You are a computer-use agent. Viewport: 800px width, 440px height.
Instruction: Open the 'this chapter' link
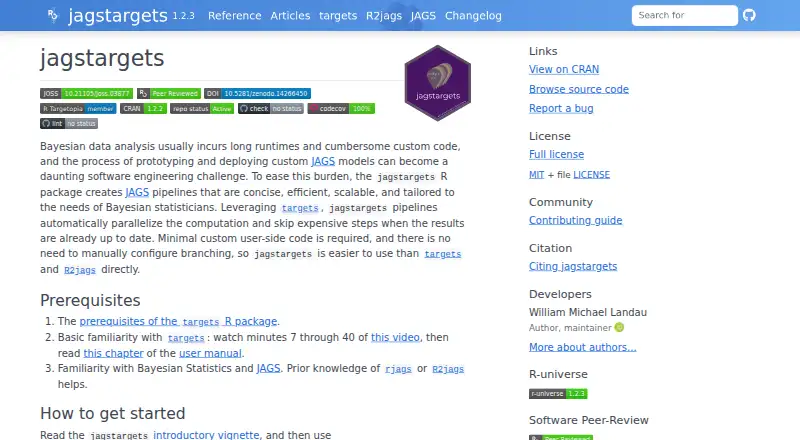(113, 353)
